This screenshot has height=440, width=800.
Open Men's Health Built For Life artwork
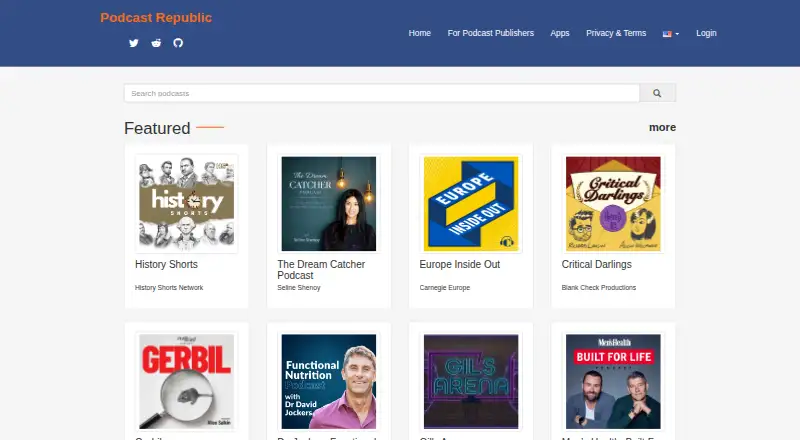[613, 381]
